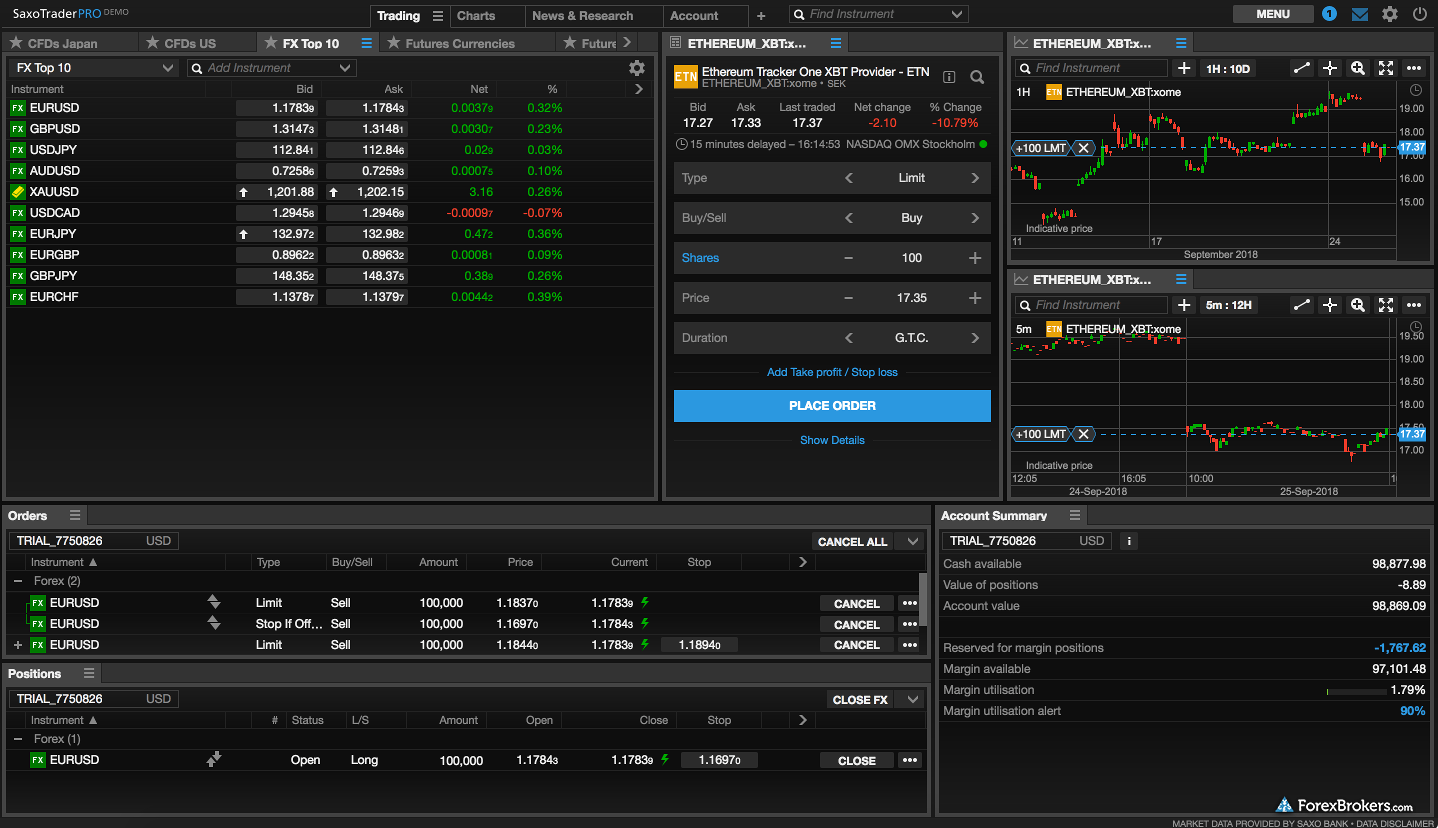Open the messages envelope icon

1359,15
